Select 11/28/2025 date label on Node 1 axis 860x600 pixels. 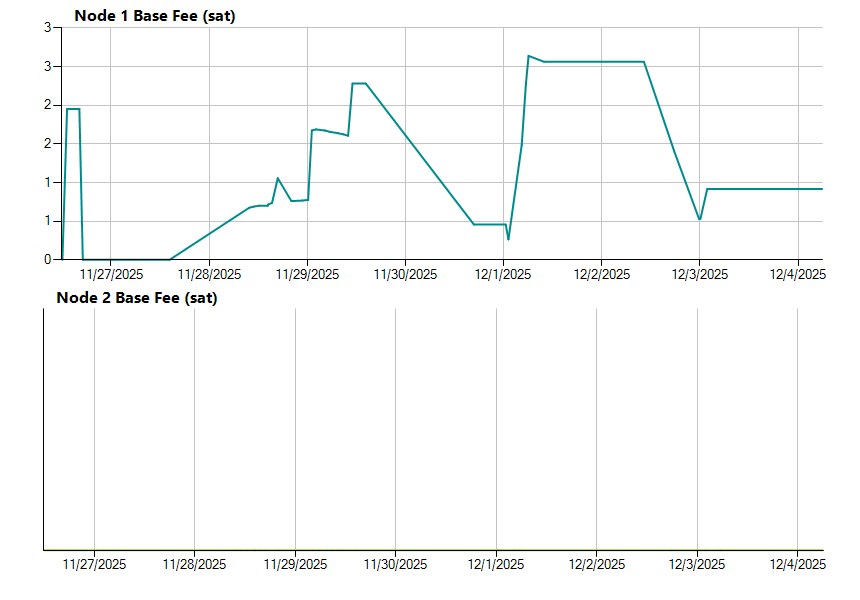(x=209, y=274)
